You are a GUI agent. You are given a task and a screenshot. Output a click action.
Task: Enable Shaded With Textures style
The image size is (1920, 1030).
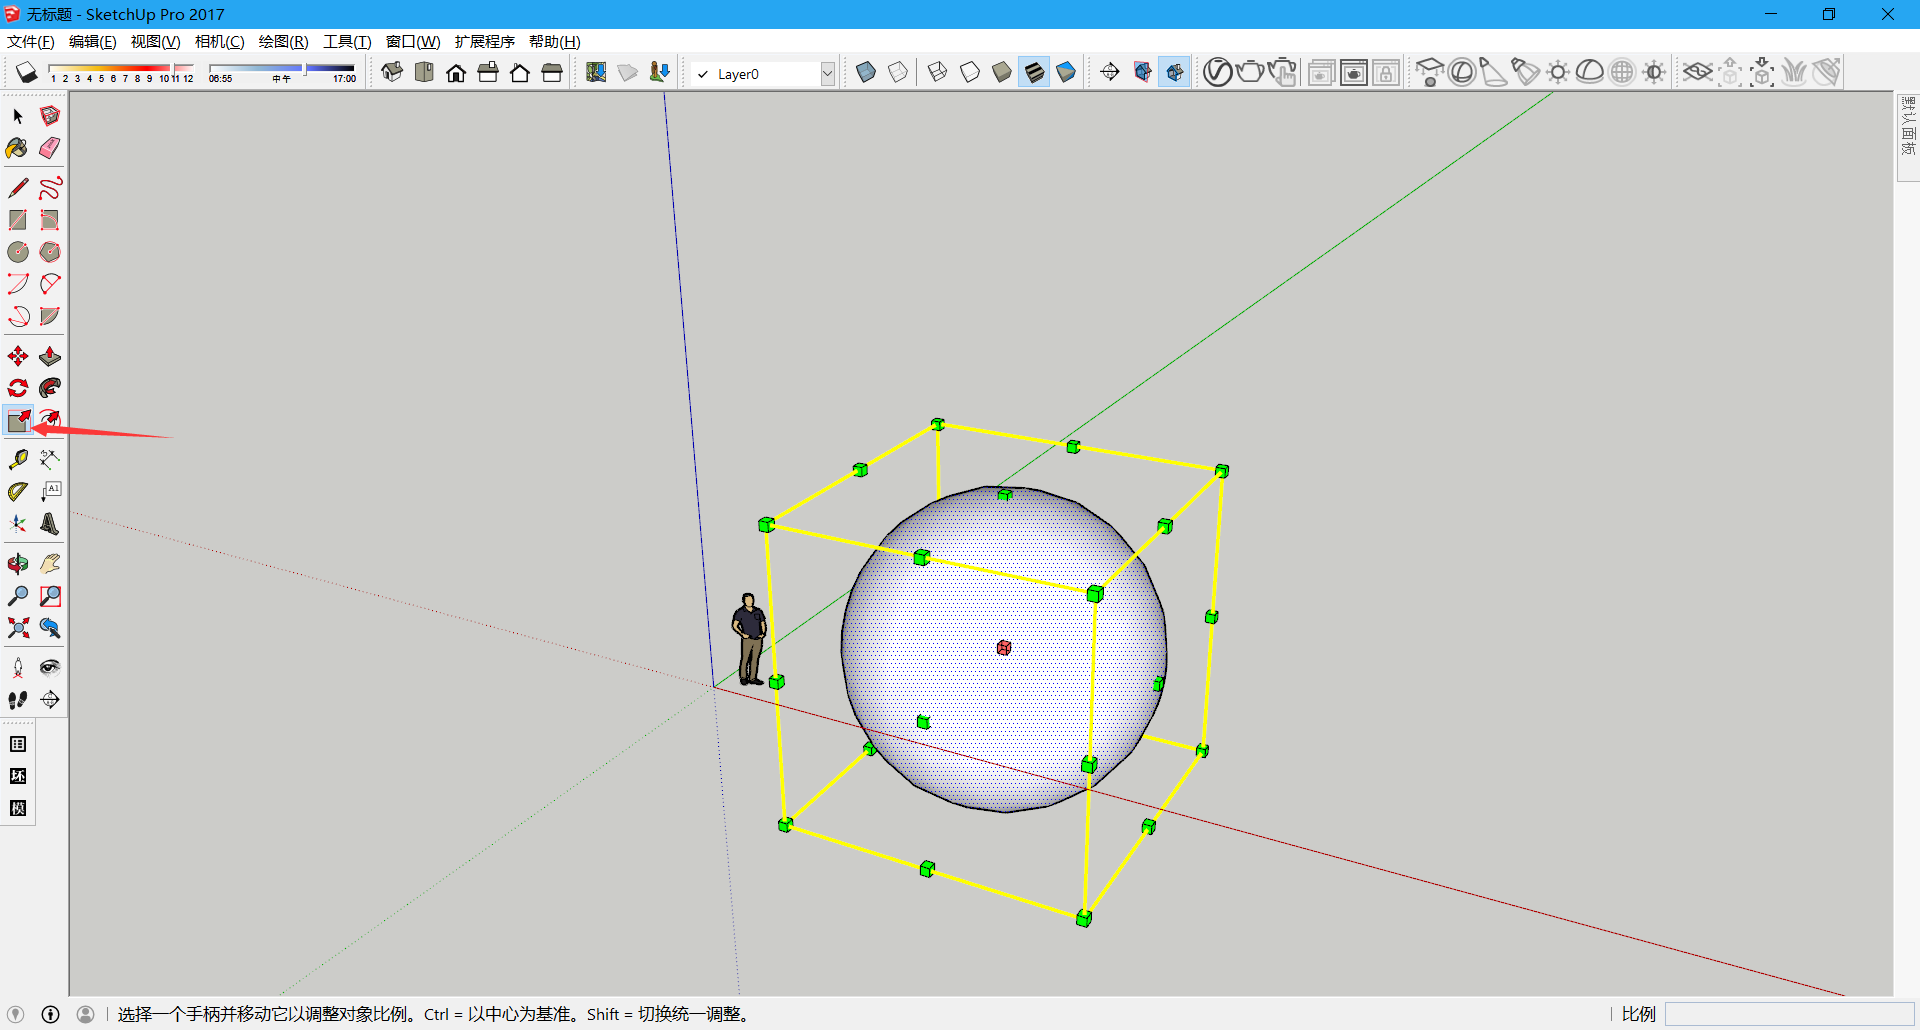coord(1034,73)
